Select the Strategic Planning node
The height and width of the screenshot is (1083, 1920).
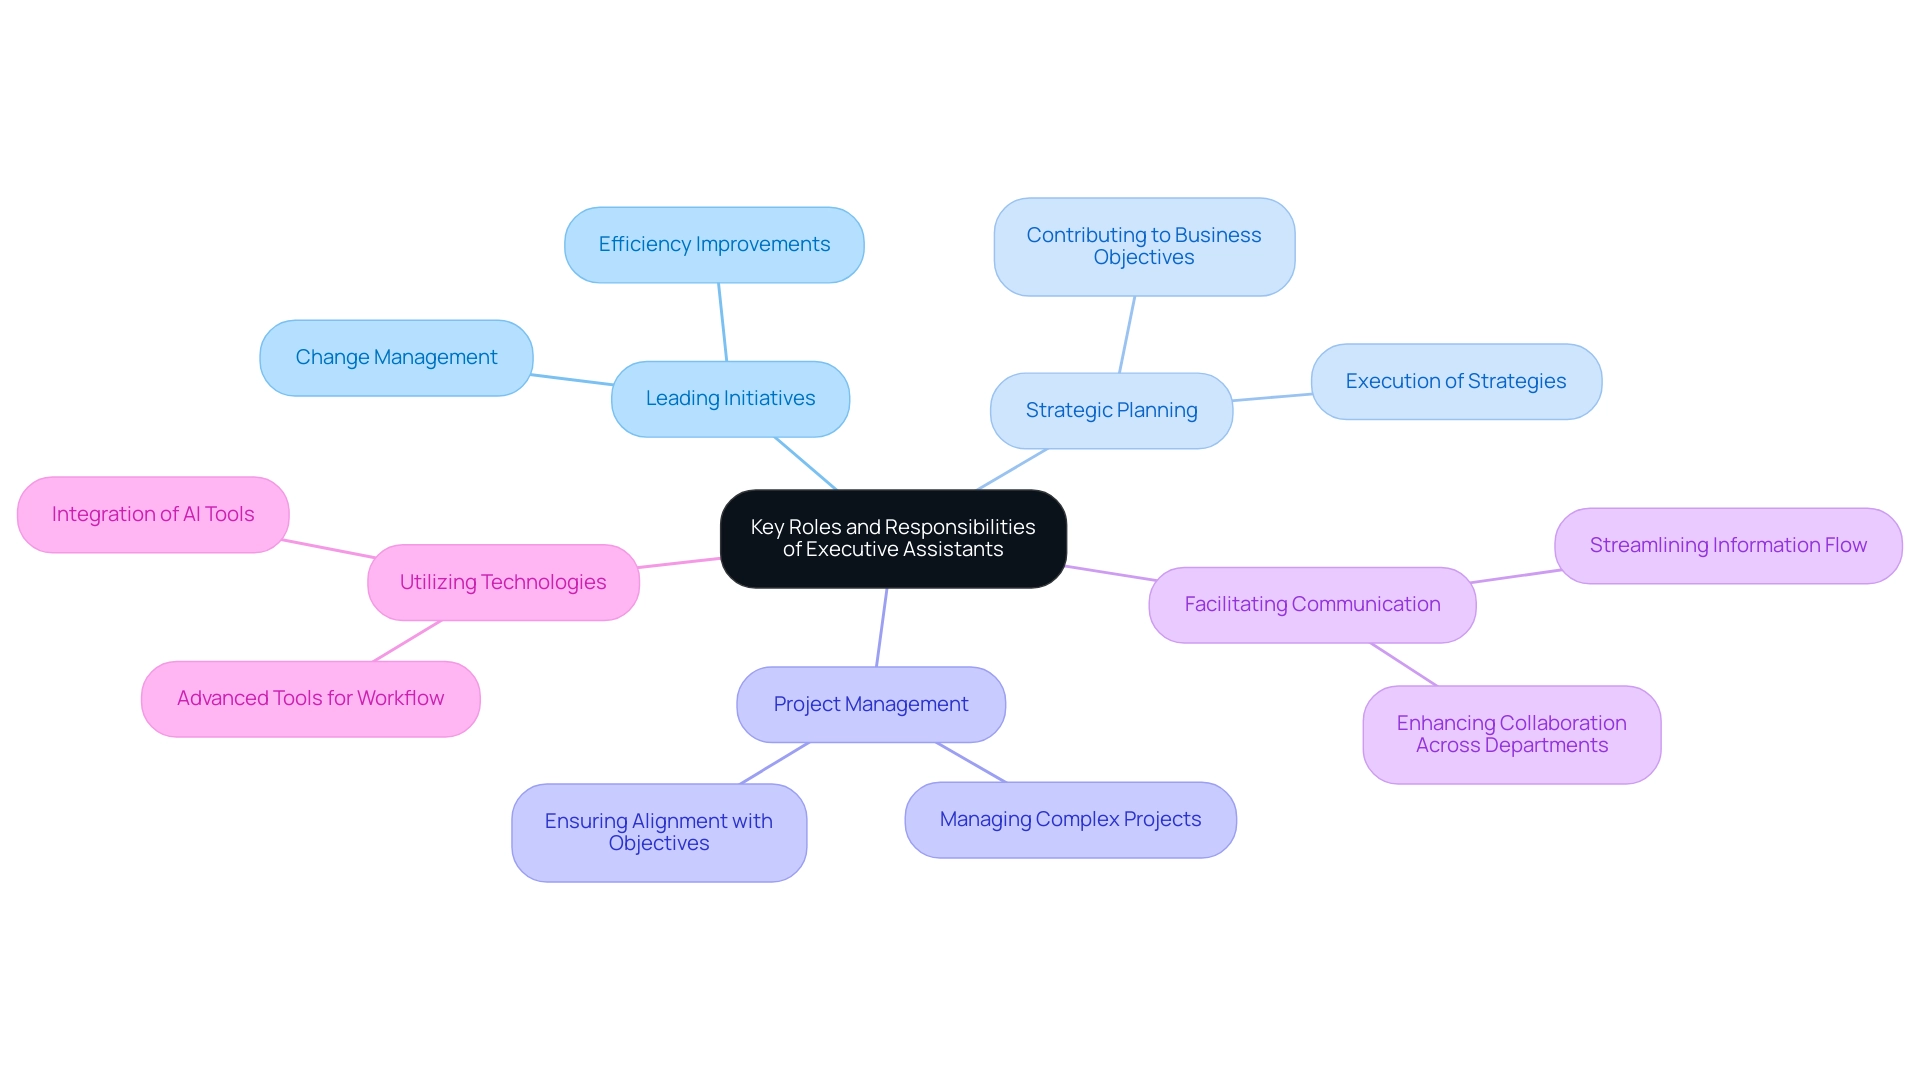click(x=1113, y=408)
